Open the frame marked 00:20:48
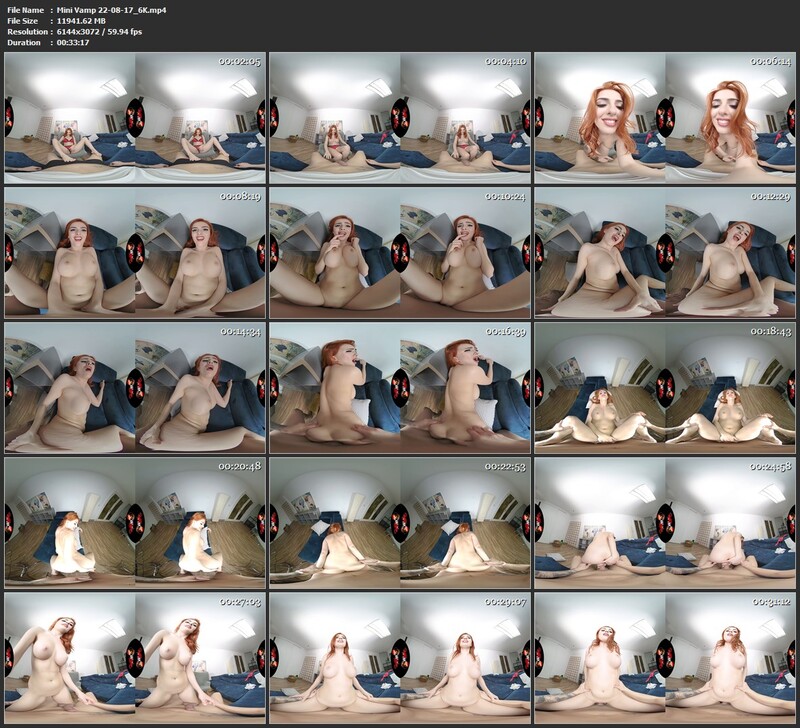Viewport: 800px width, 728px height. pyautogui.click(x=135, y=522)
